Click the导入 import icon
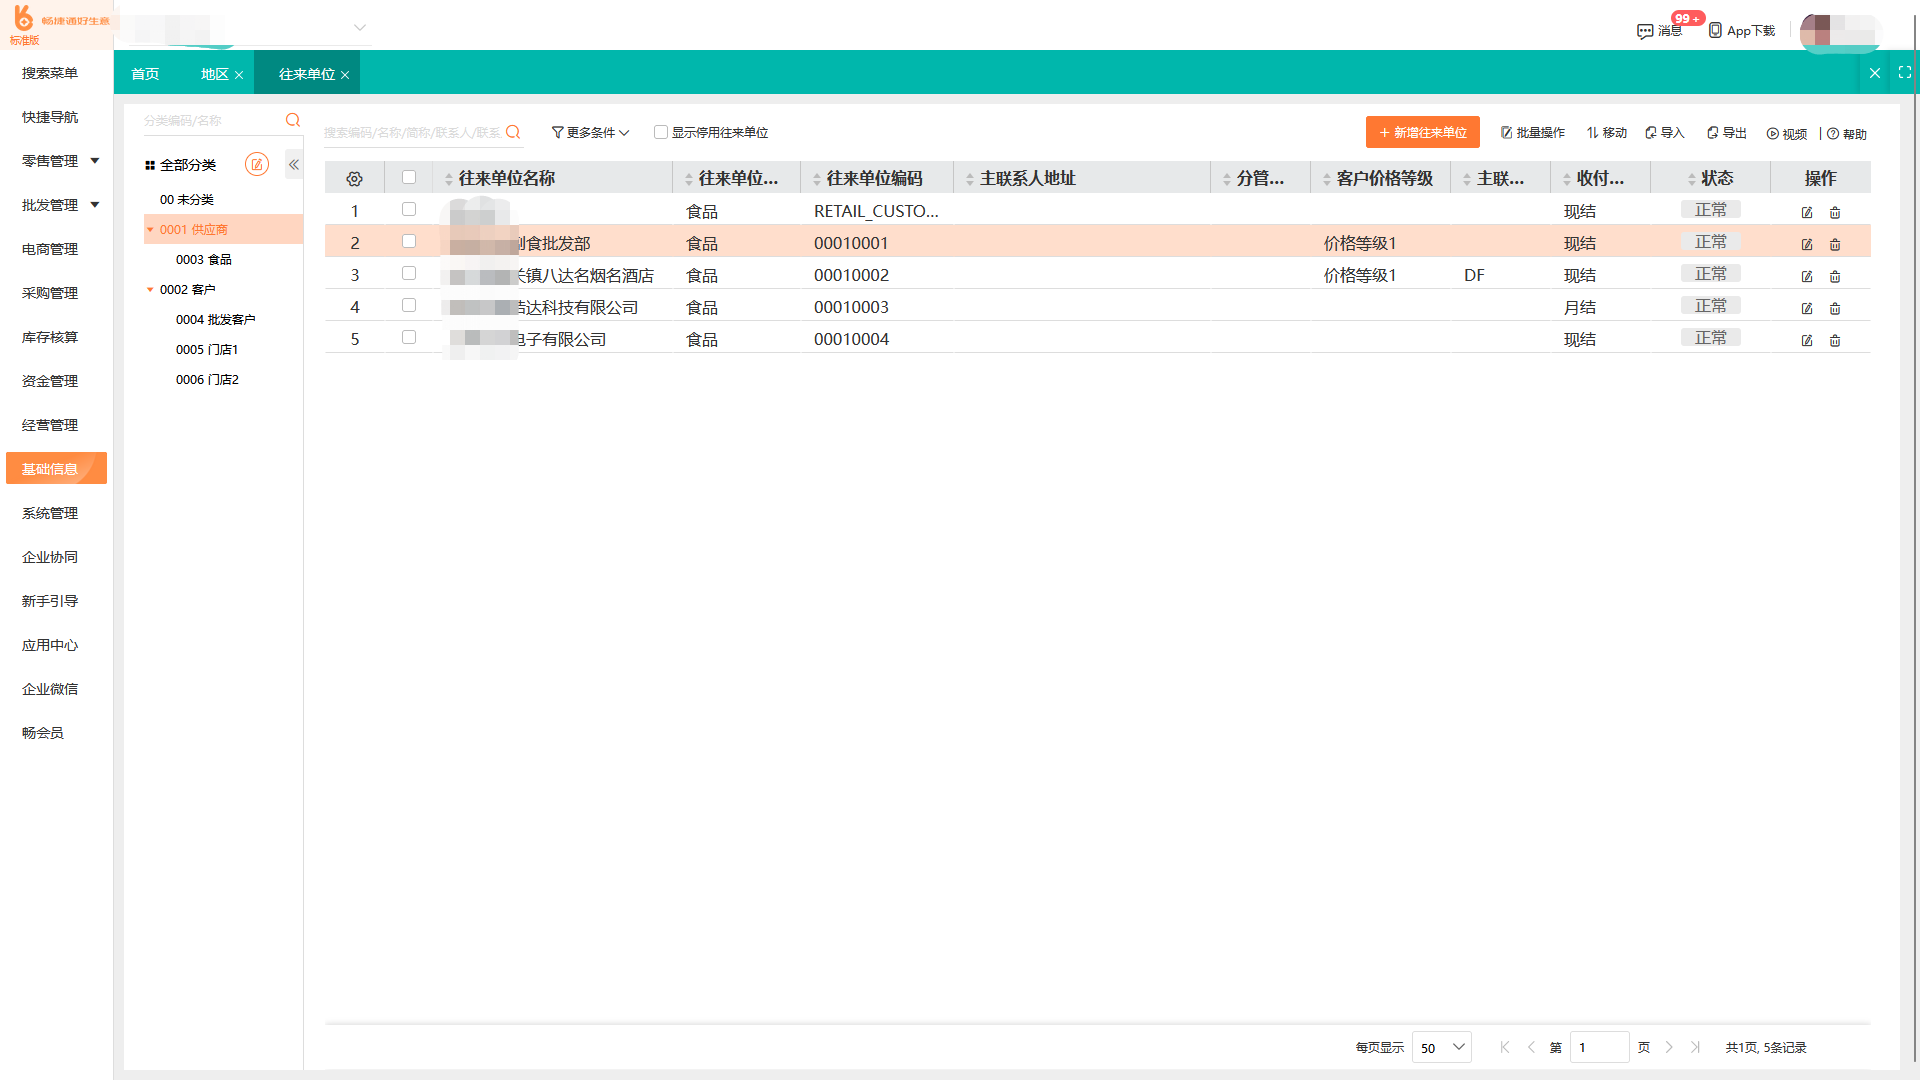This screenshot has height=1080, width=1920. click(1668, 131)
